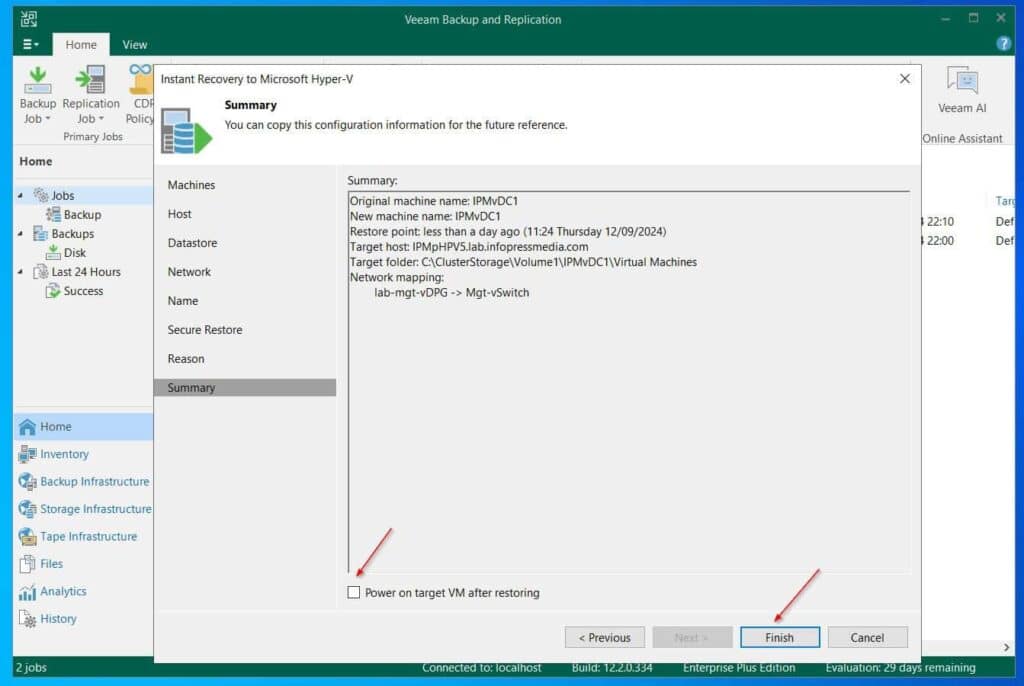This screenshot has height=686, width=1024.
Task: Click the Veeam application icon in title bar
Action: point(29,18)
